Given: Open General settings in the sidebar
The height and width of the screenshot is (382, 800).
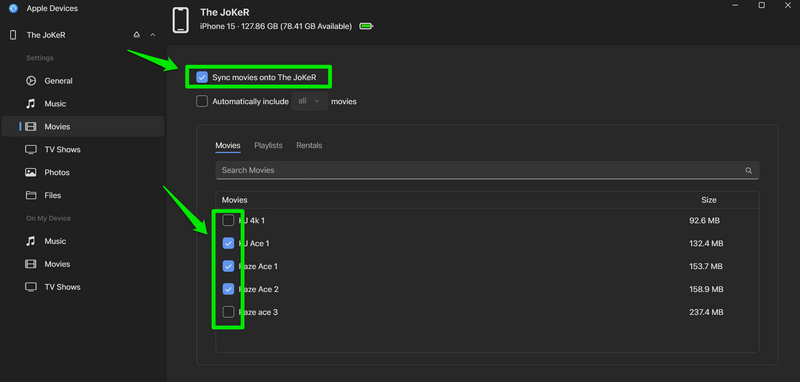Looking at the screenshot, I should coord(58,81).
